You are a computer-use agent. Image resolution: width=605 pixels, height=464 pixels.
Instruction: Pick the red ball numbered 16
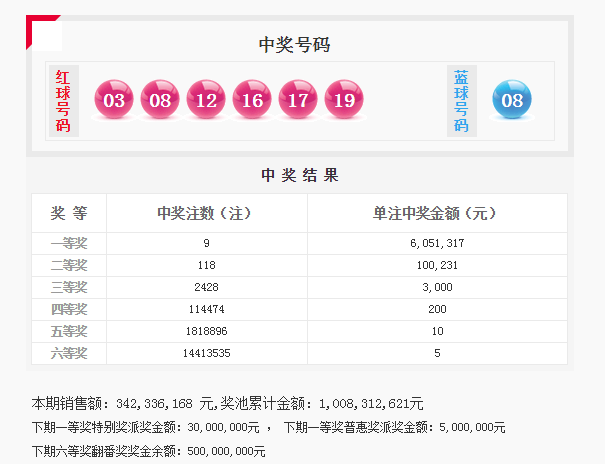[x=252, y=100]
